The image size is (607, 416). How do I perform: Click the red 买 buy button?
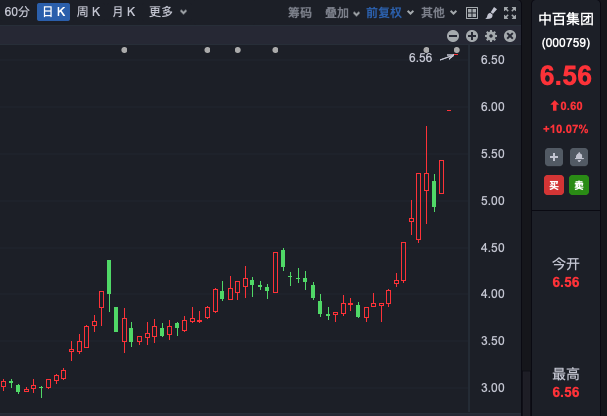click(x=554, y=185)
